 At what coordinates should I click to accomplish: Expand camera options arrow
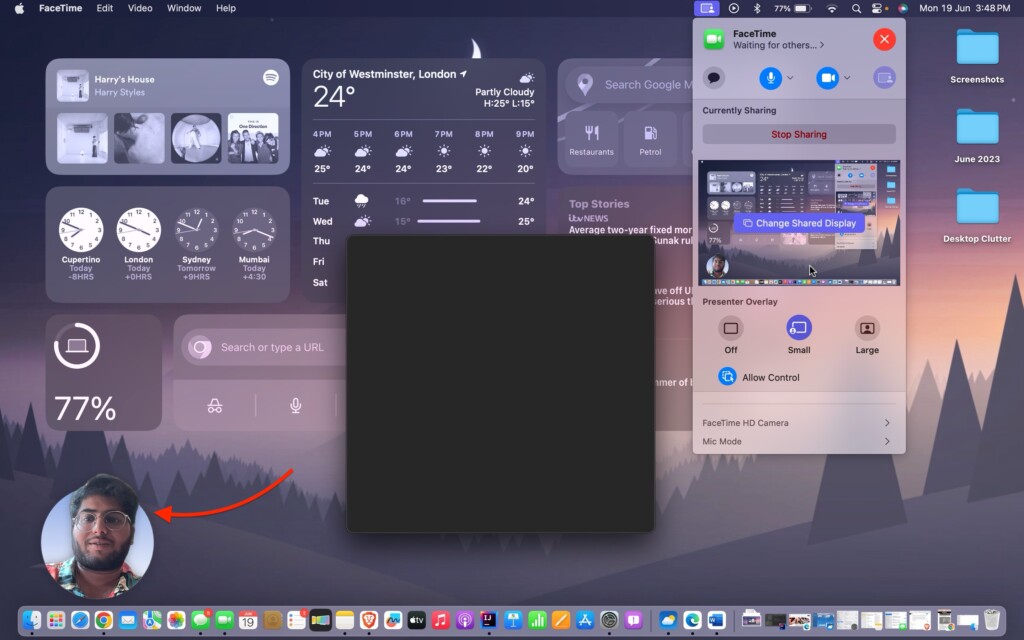(847, 78)
